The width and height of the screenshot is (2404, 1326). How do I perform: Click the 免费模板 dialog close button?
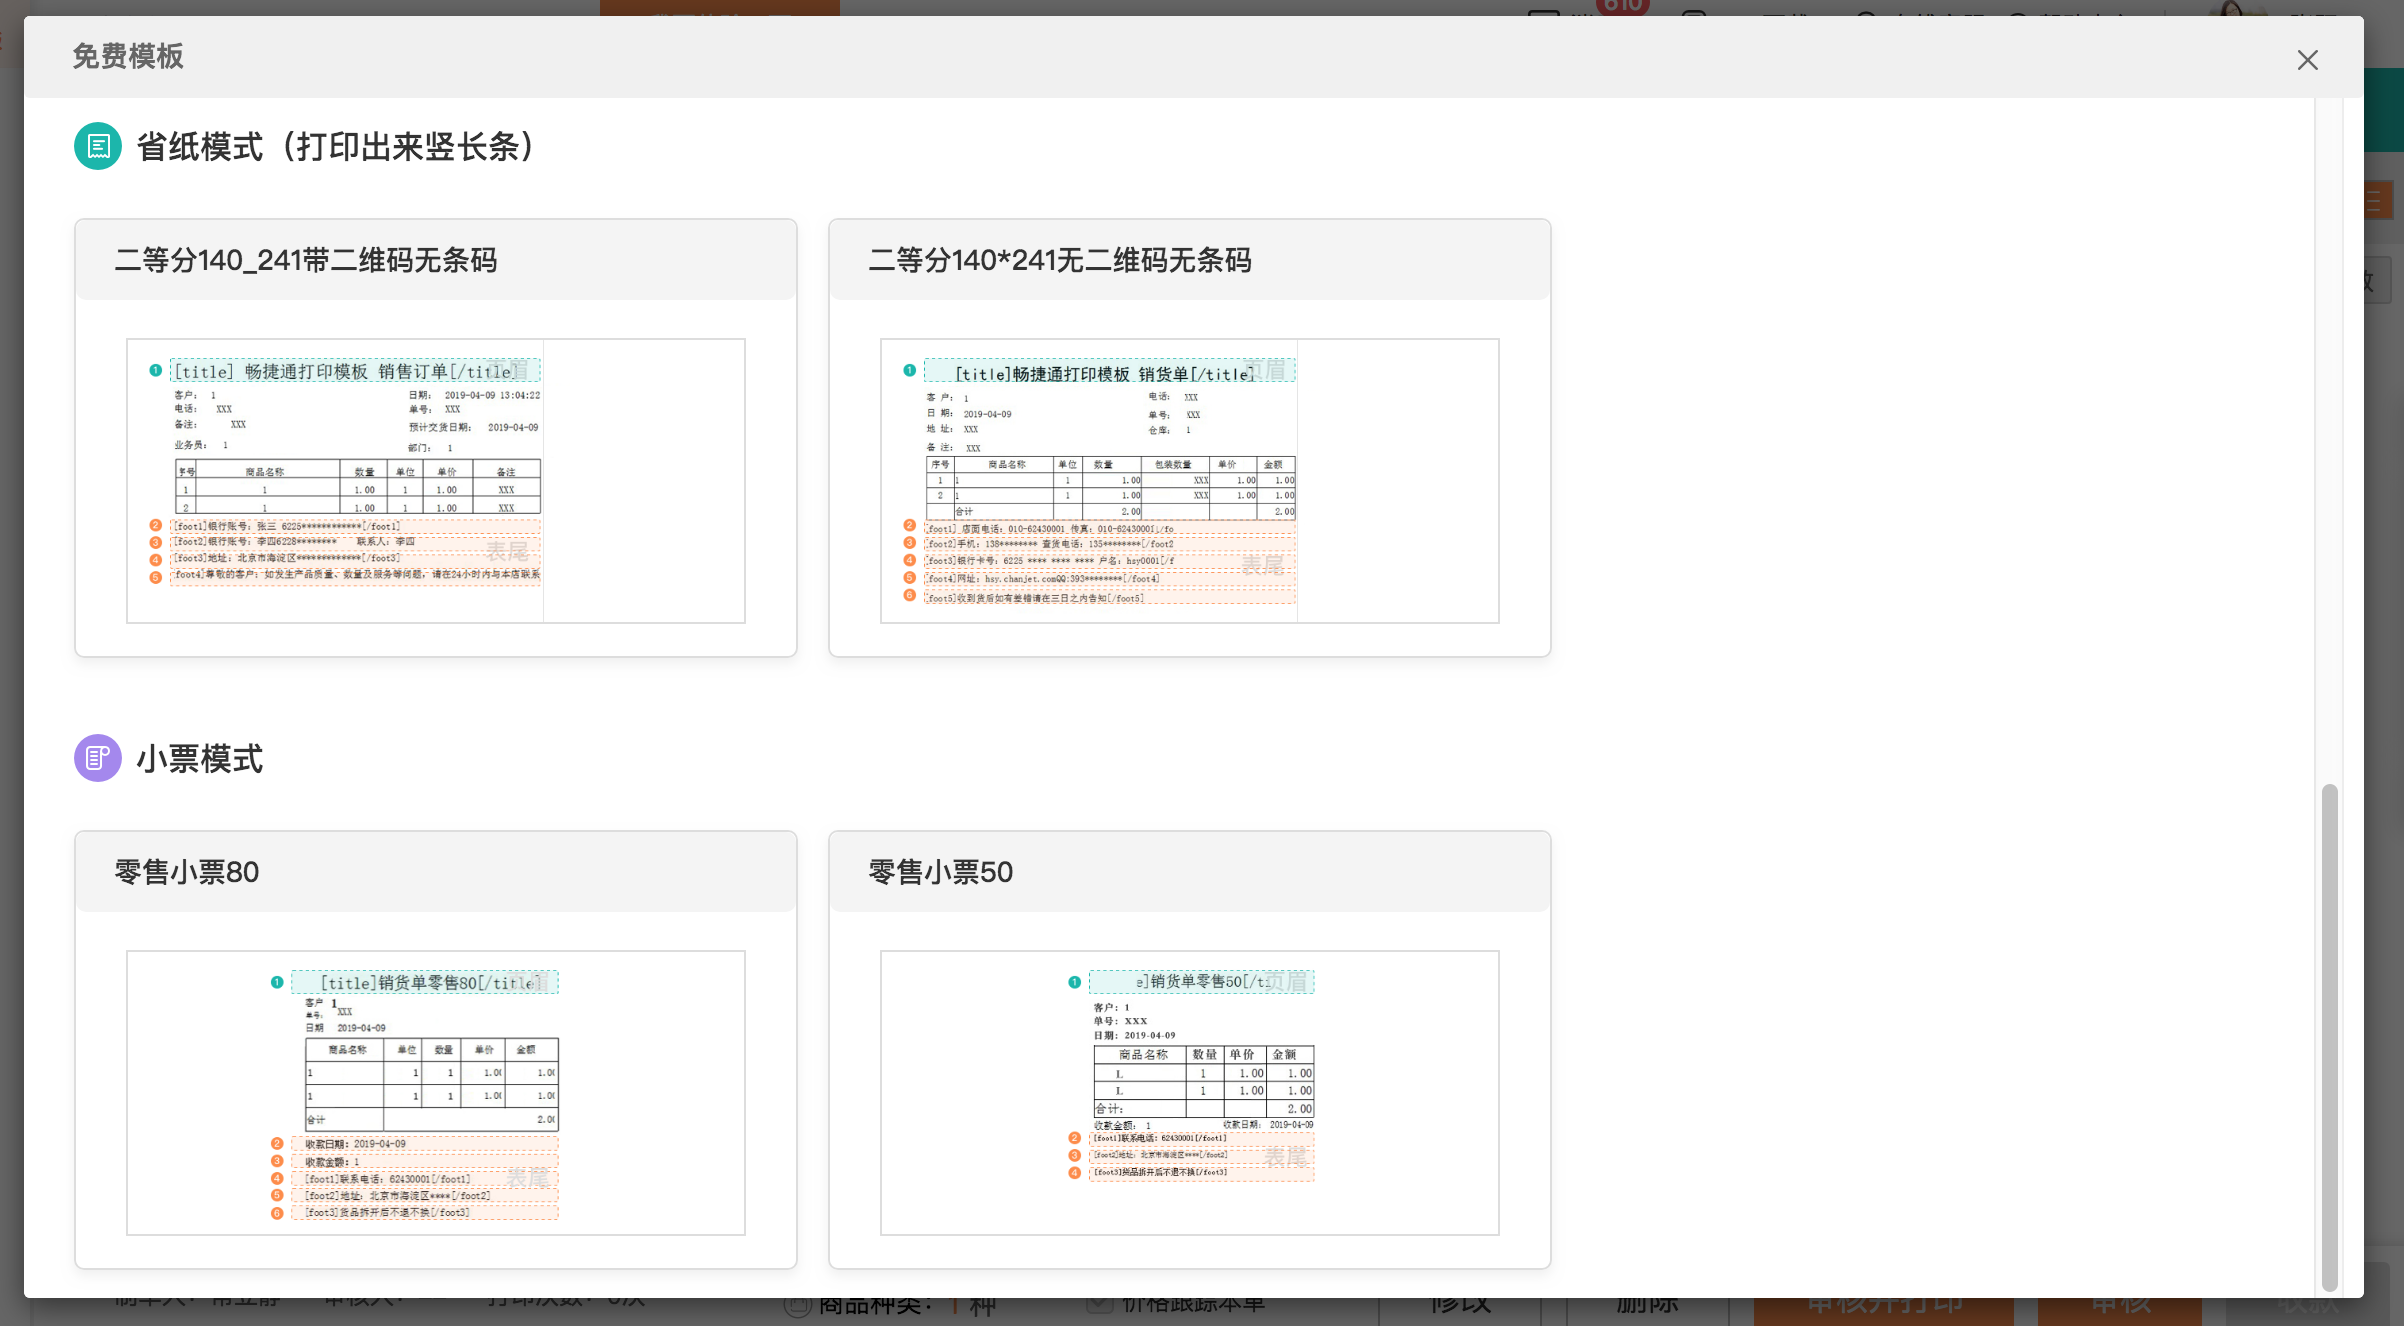click(2308, 60)
